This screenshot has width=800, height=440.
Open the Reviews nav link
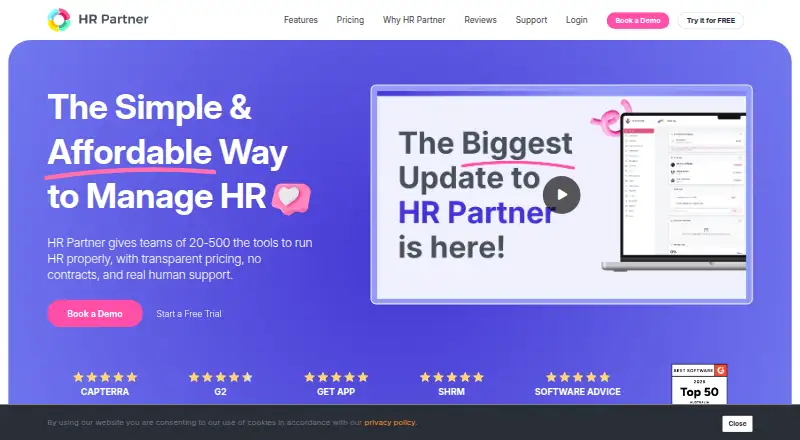480,20
